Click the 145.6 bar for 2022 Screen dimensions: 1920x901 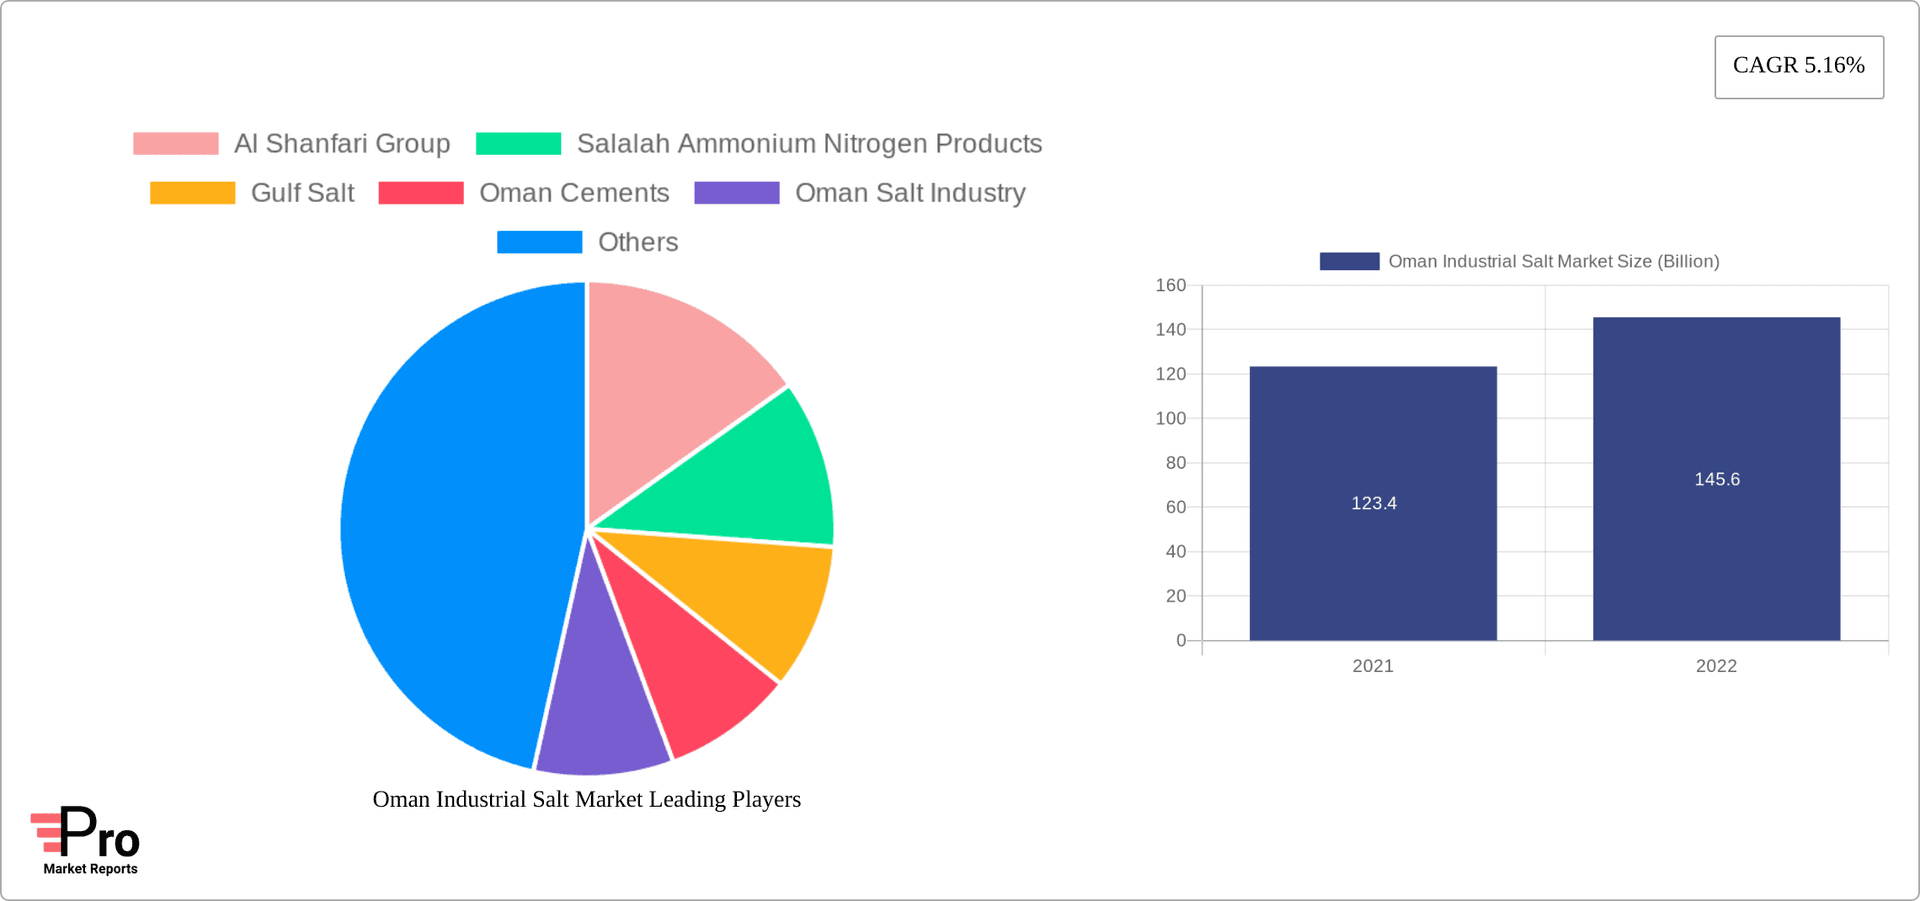click(x=1716, y=480)
